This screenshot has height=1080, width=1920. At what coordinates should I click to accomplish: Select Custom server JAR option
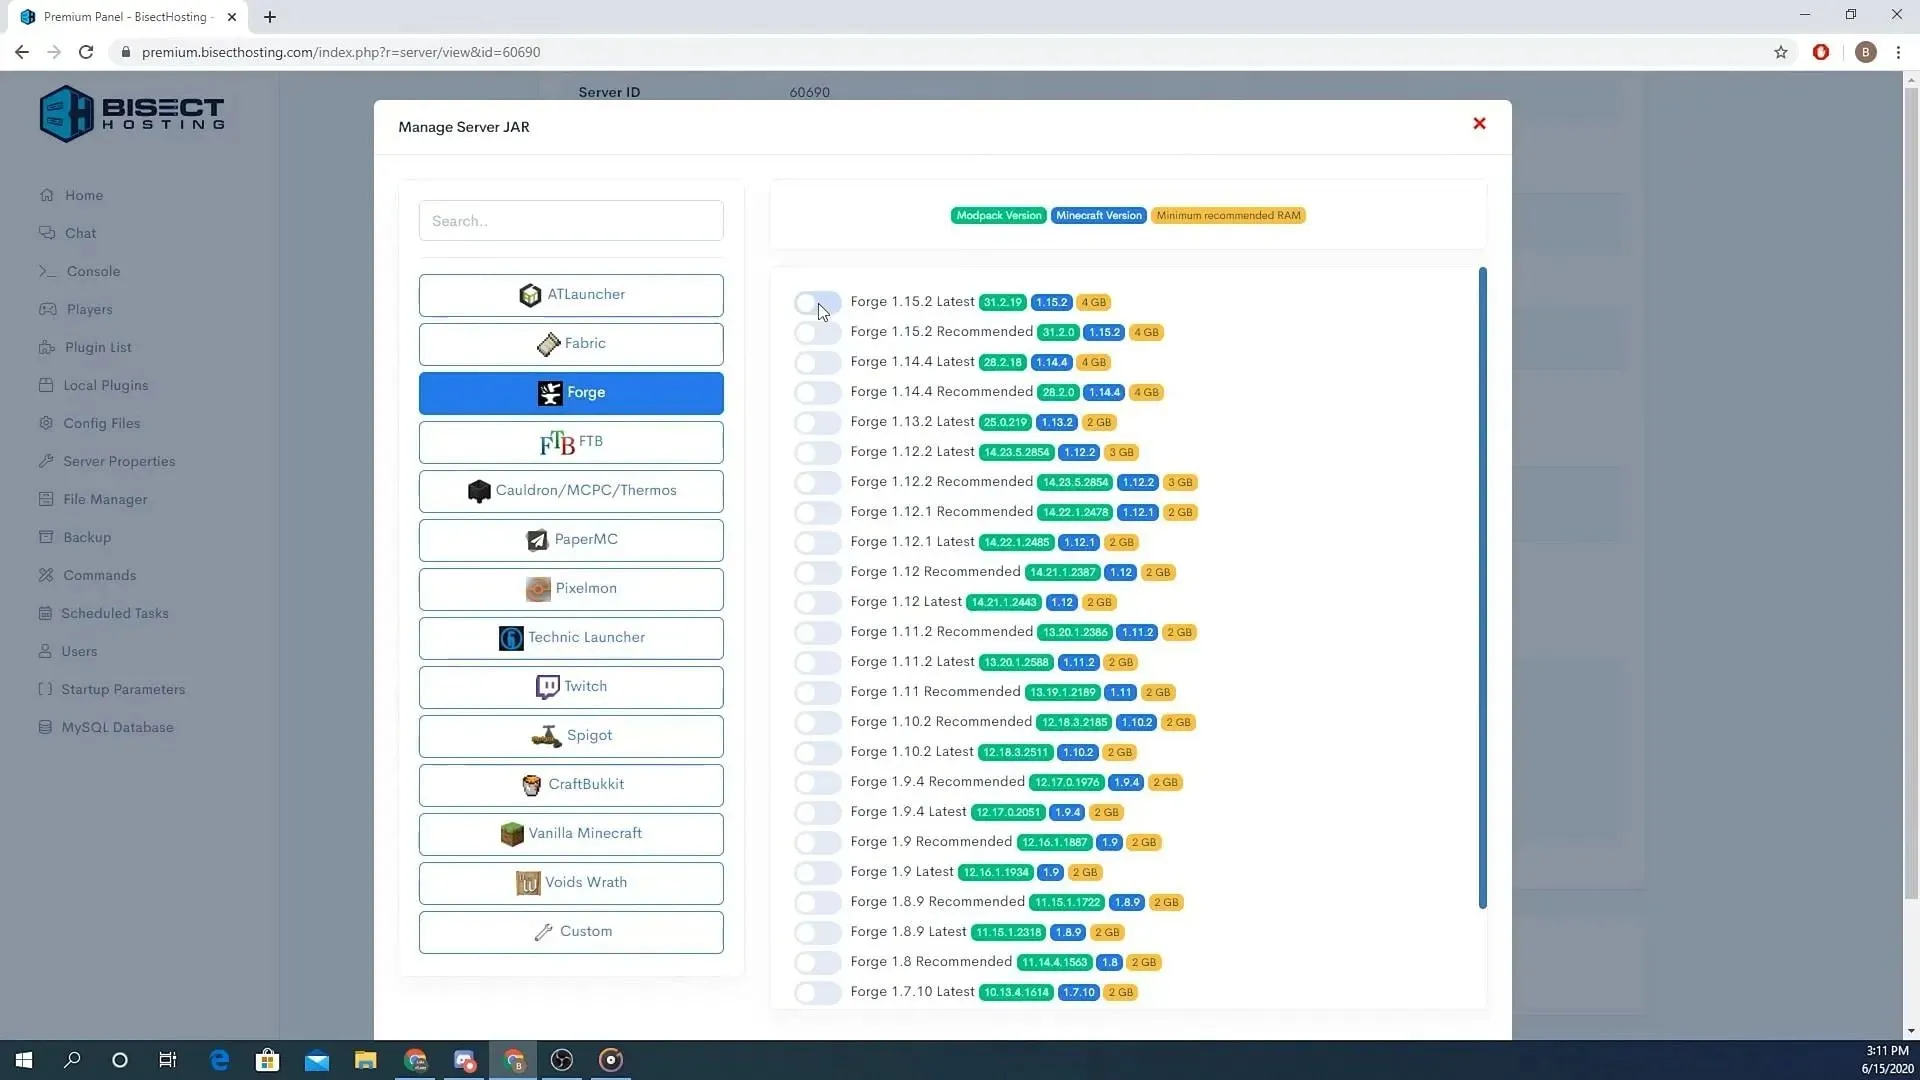(x=570, y=931)
